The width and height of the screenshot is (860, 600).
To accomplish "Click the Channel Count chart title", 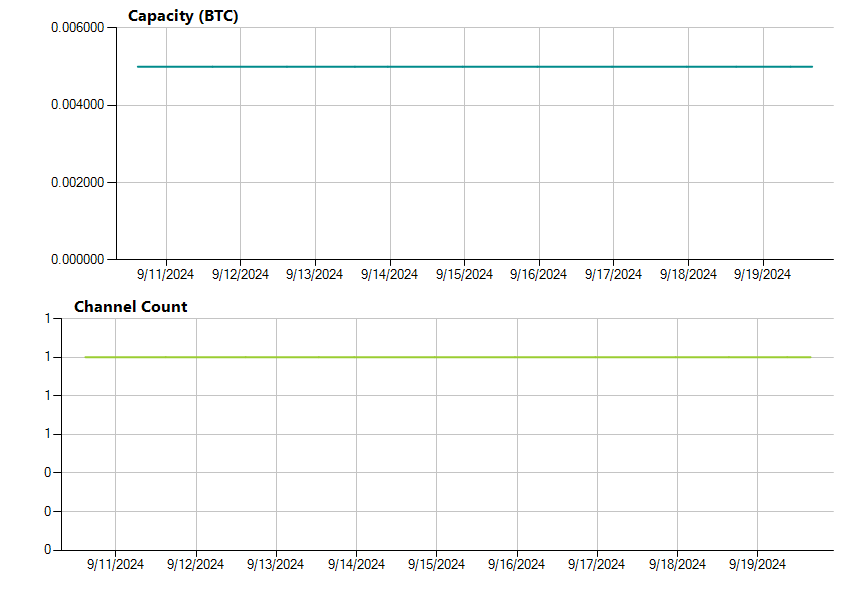I will [x=130, y=307].
